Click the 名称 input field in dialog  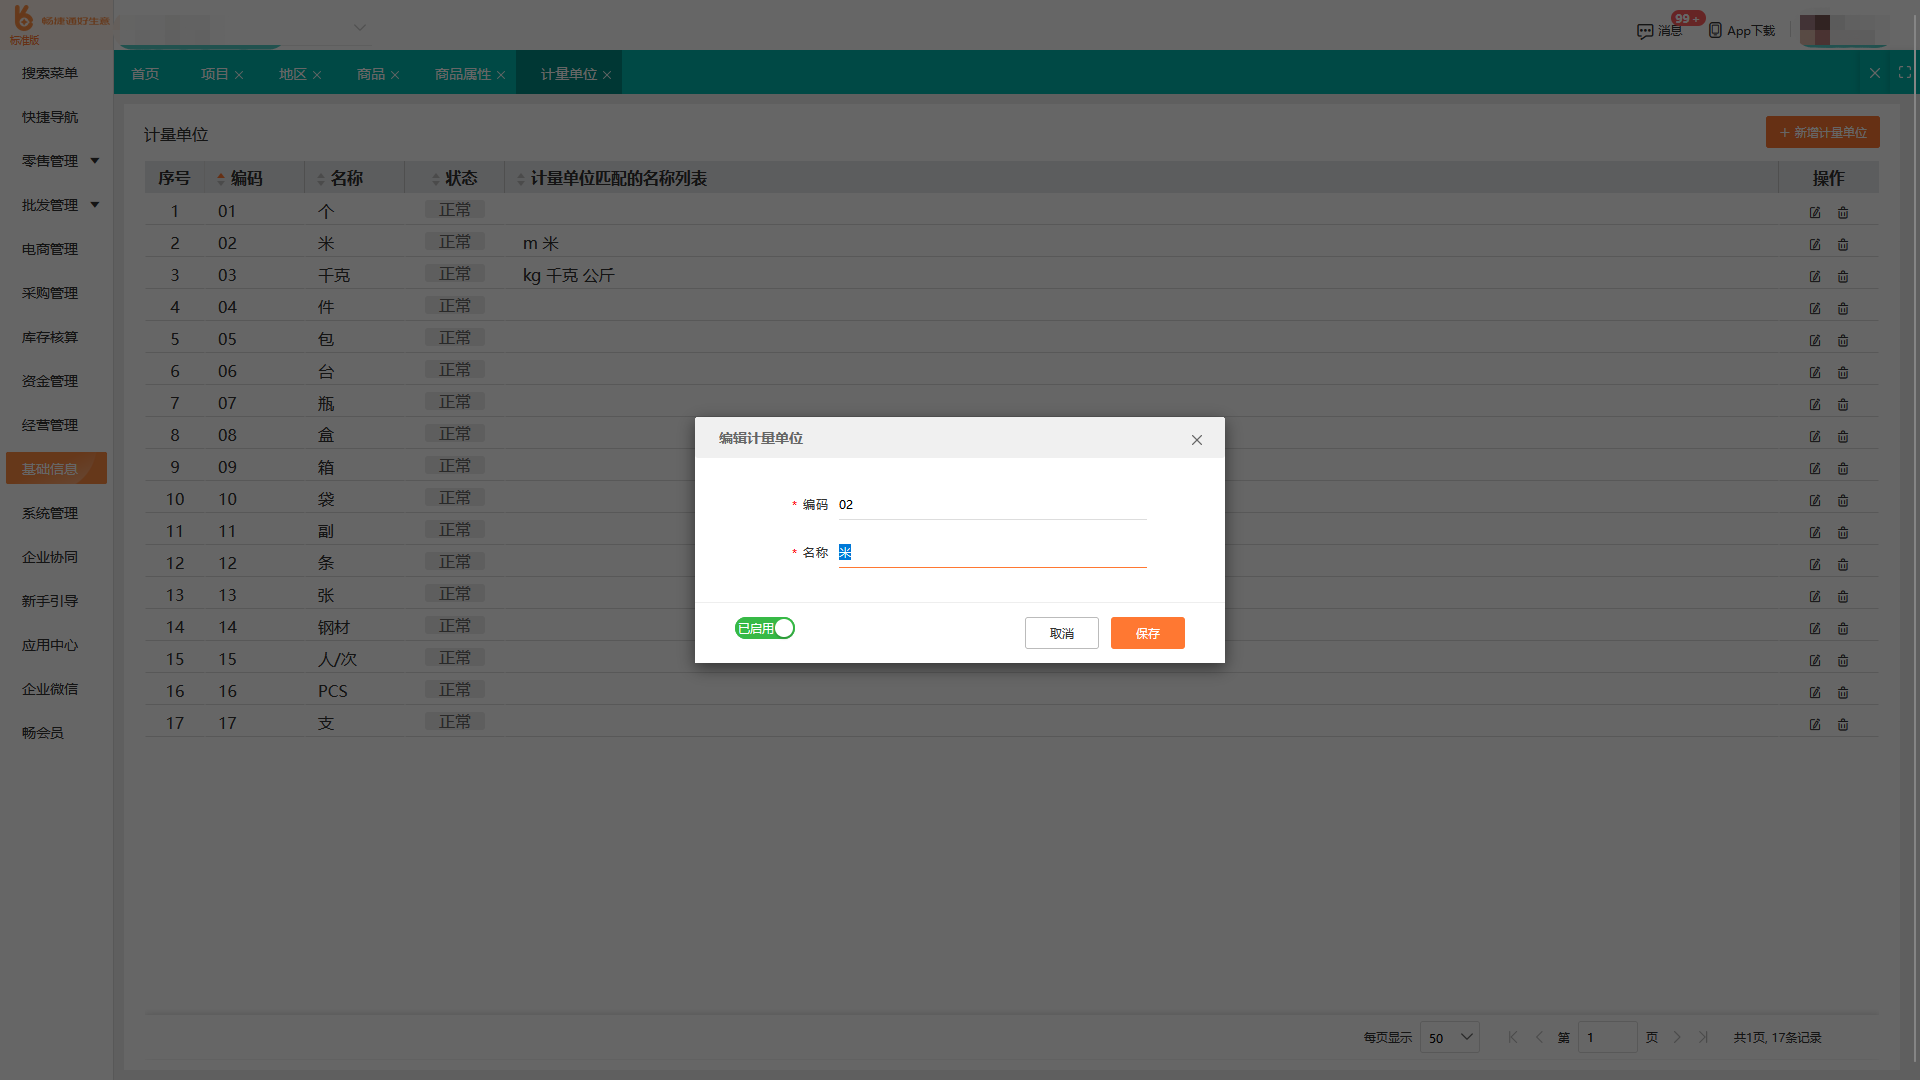tap(993, 551)
